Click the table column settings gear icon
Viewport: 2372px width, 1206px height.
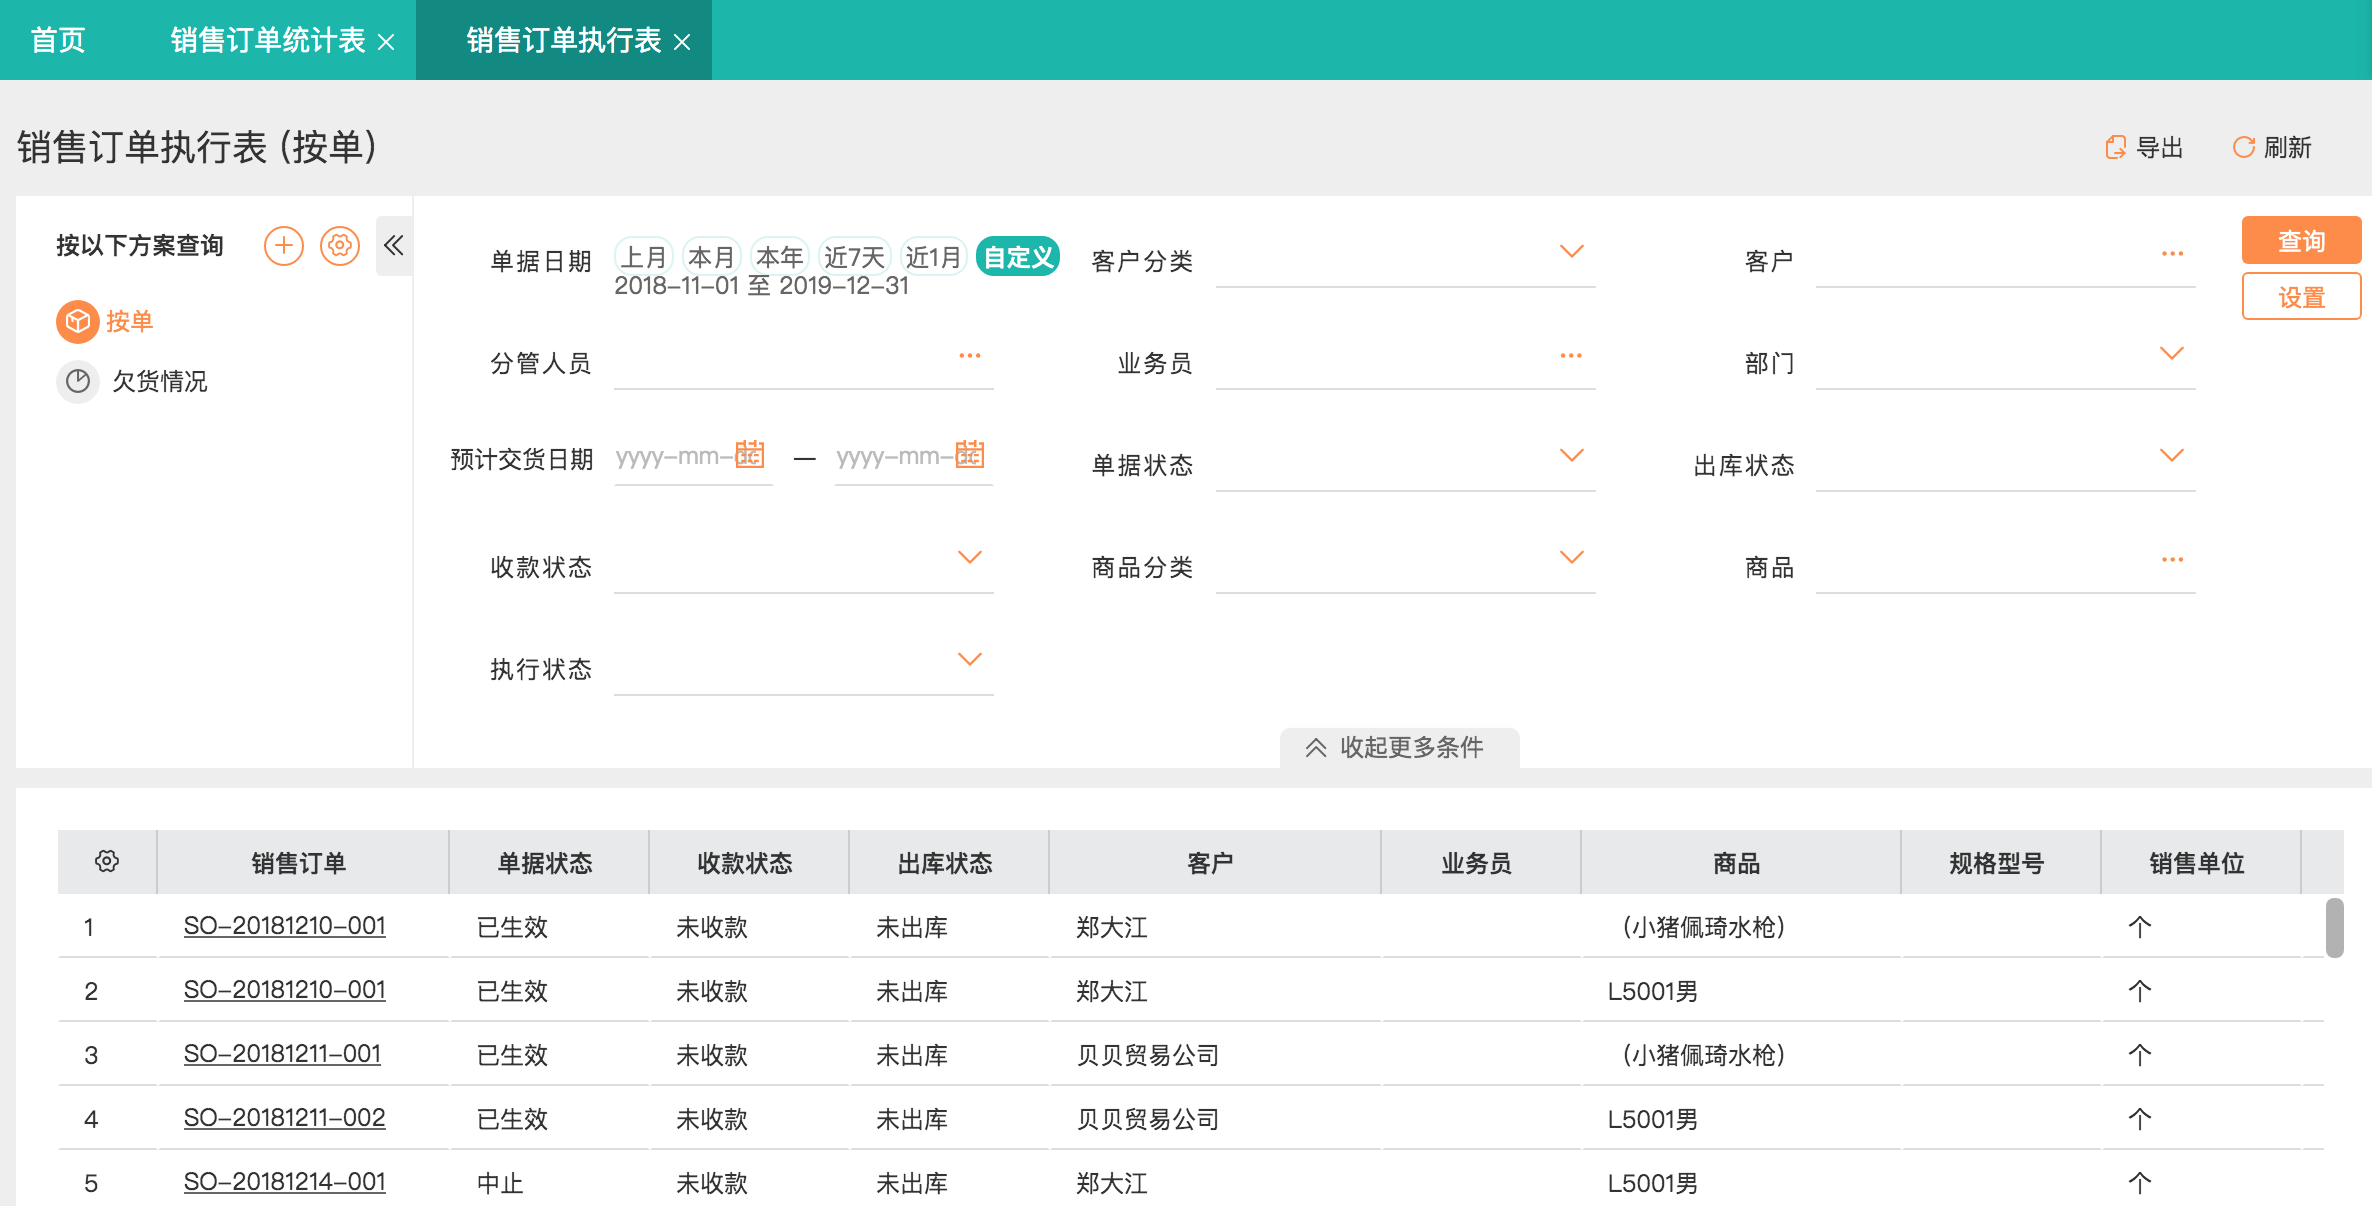click(x=106, y=860)
